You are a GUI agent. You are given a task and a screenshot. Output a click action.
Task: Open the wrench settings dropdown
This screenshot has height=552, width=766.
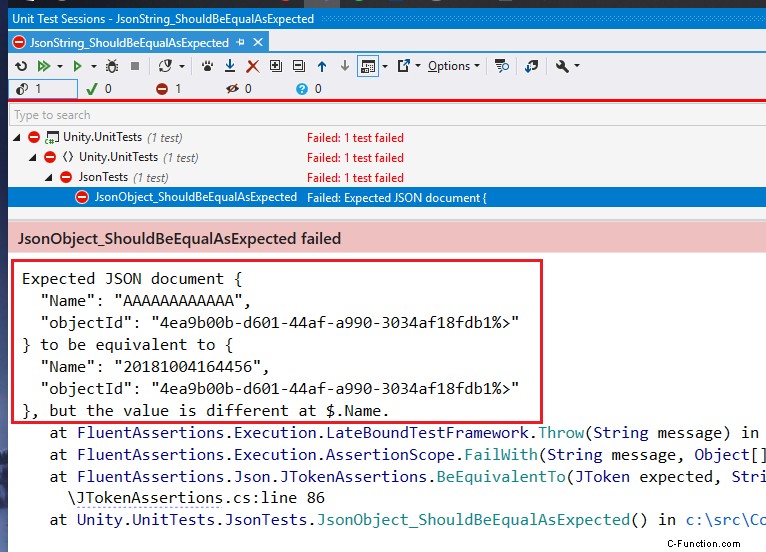coord(567,66)
